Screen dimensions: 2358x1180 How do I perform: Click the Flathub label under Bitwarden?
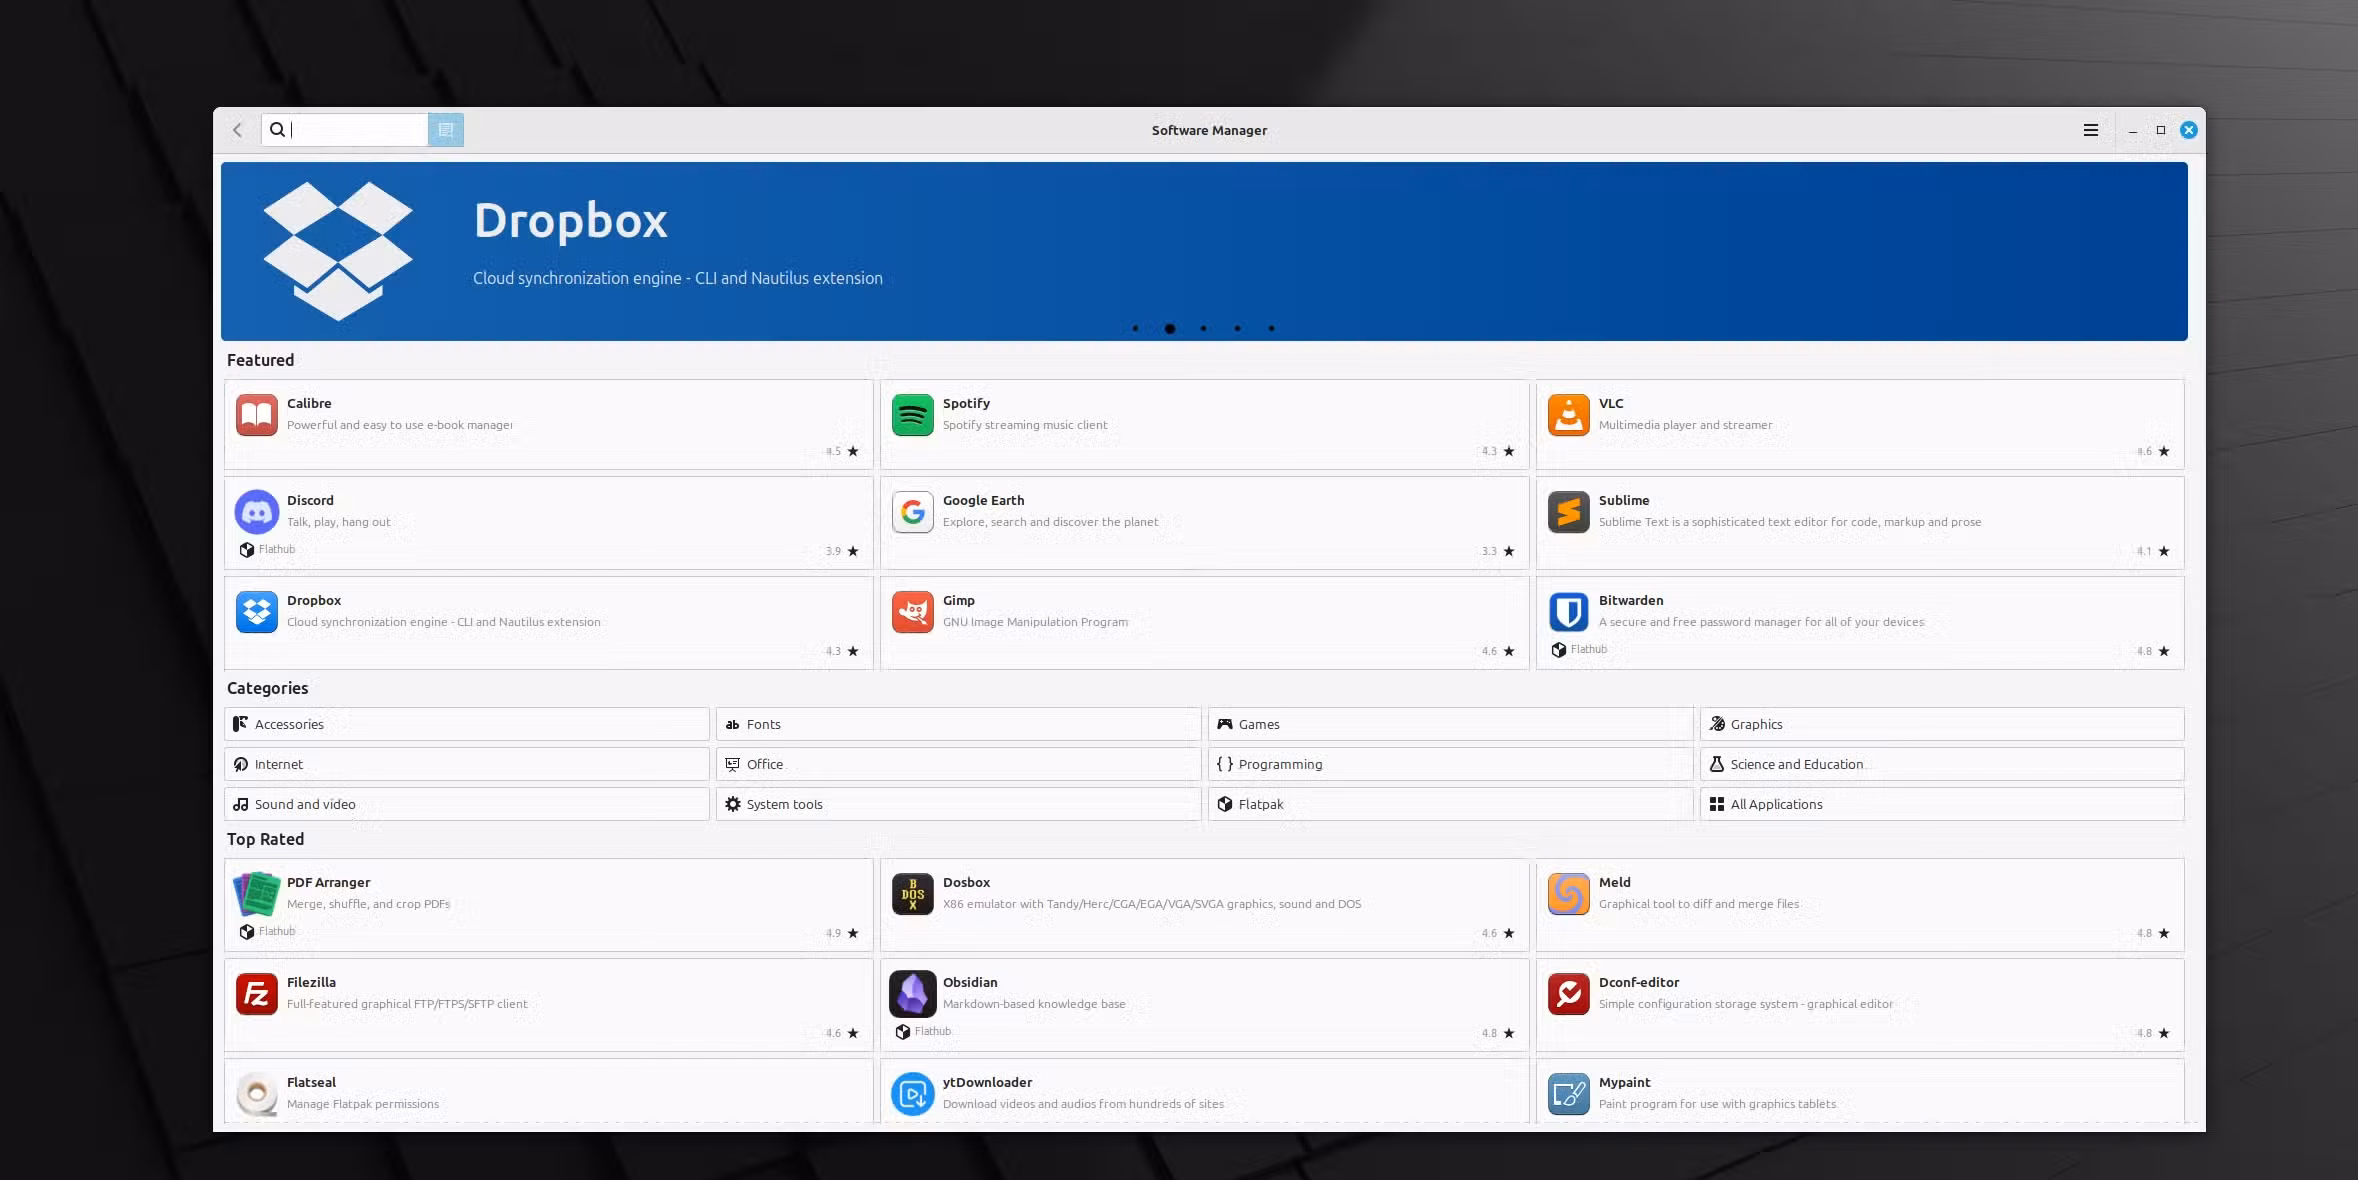[x=1589, y=649]
